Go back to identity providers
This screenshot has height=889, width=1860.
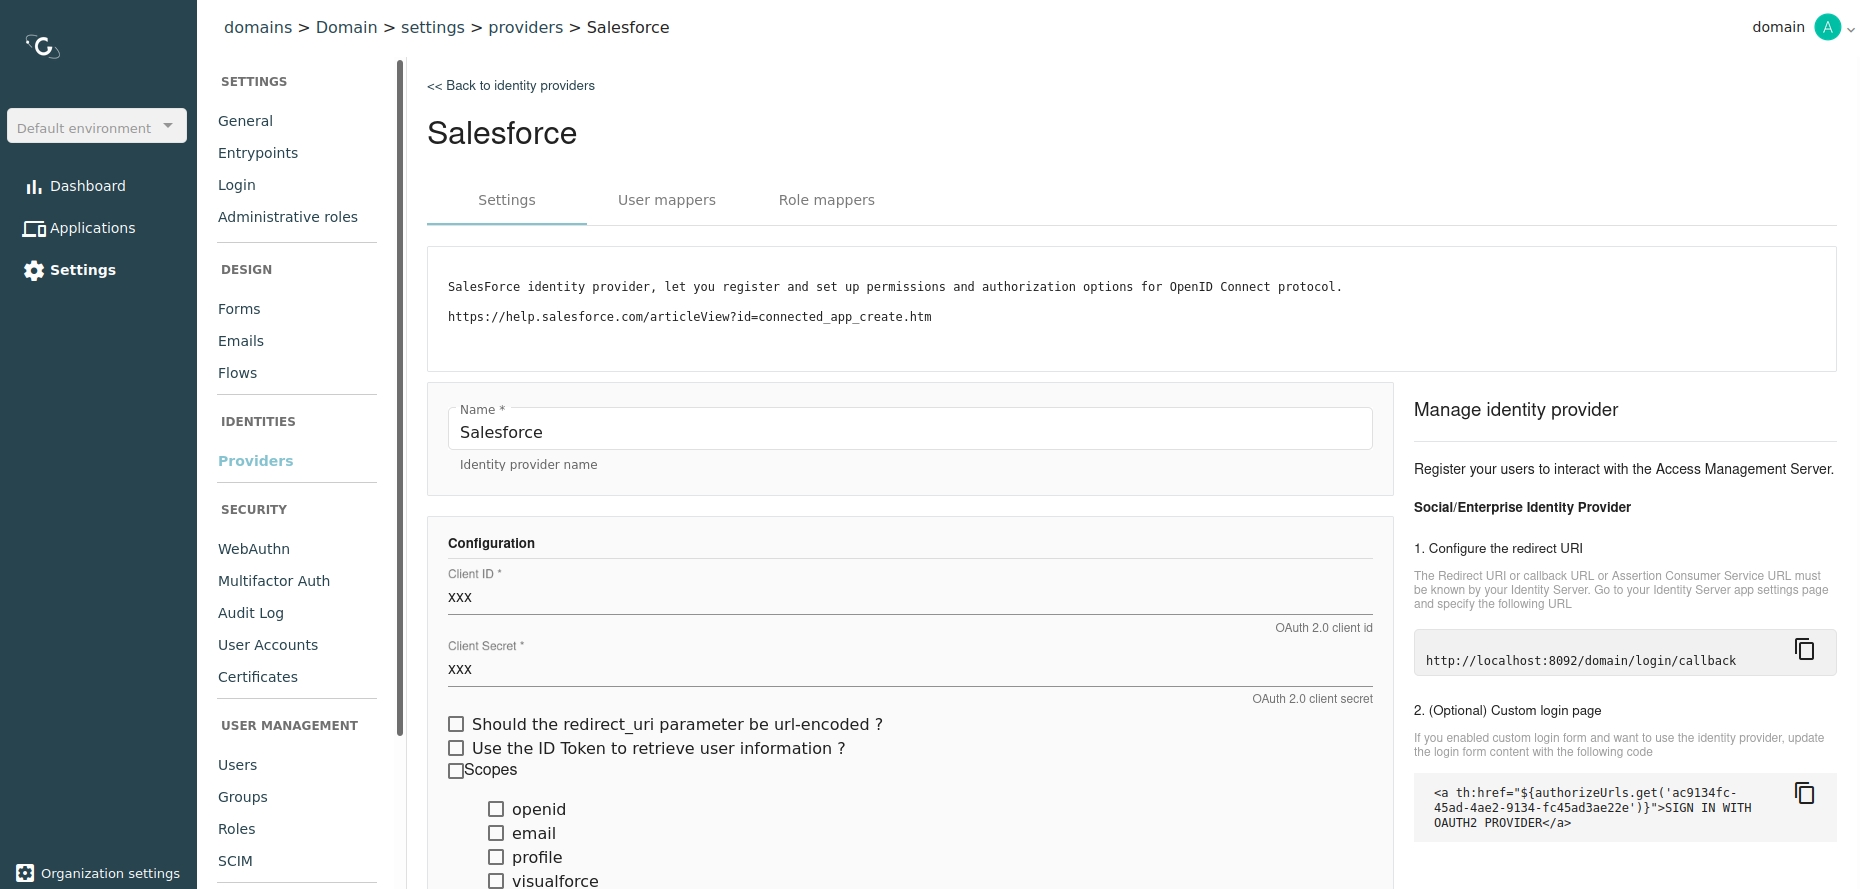pos(511,86)
